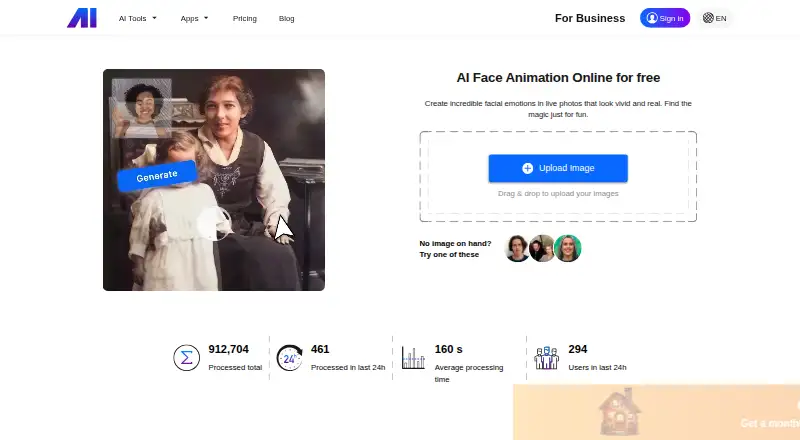Click the 'Users in last 24h' label
Viewport: 800px width, 440px height.
pyautogui.click(x=597, y=368)
